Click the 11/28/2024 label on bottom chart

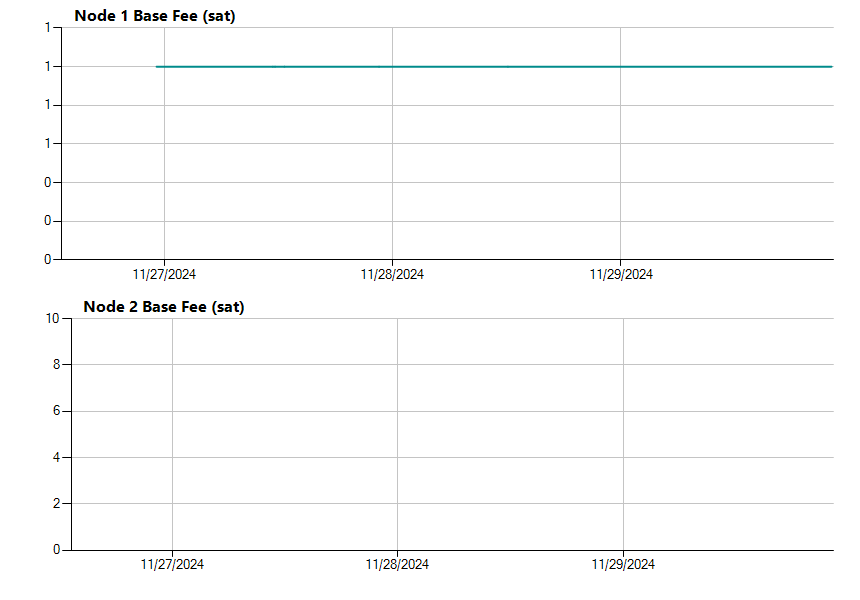tap(398, 562)
